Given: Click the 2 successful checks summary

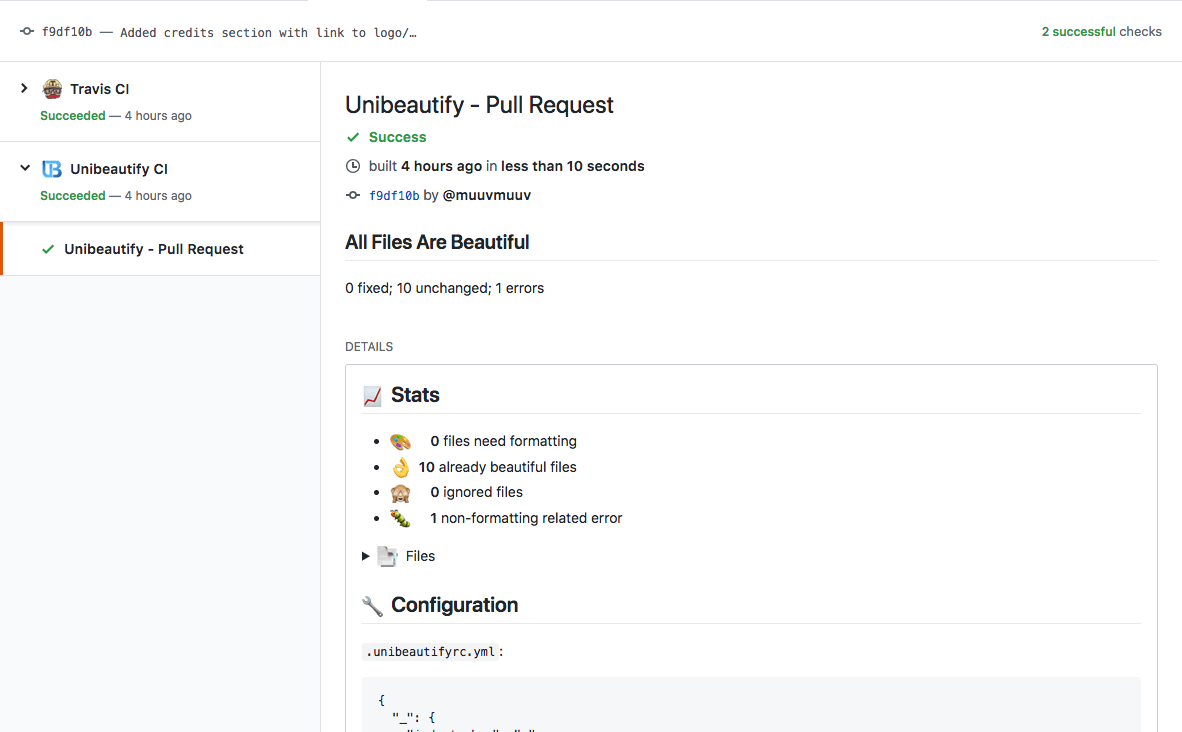Looking at the screenshot, I should [1101, 32].
